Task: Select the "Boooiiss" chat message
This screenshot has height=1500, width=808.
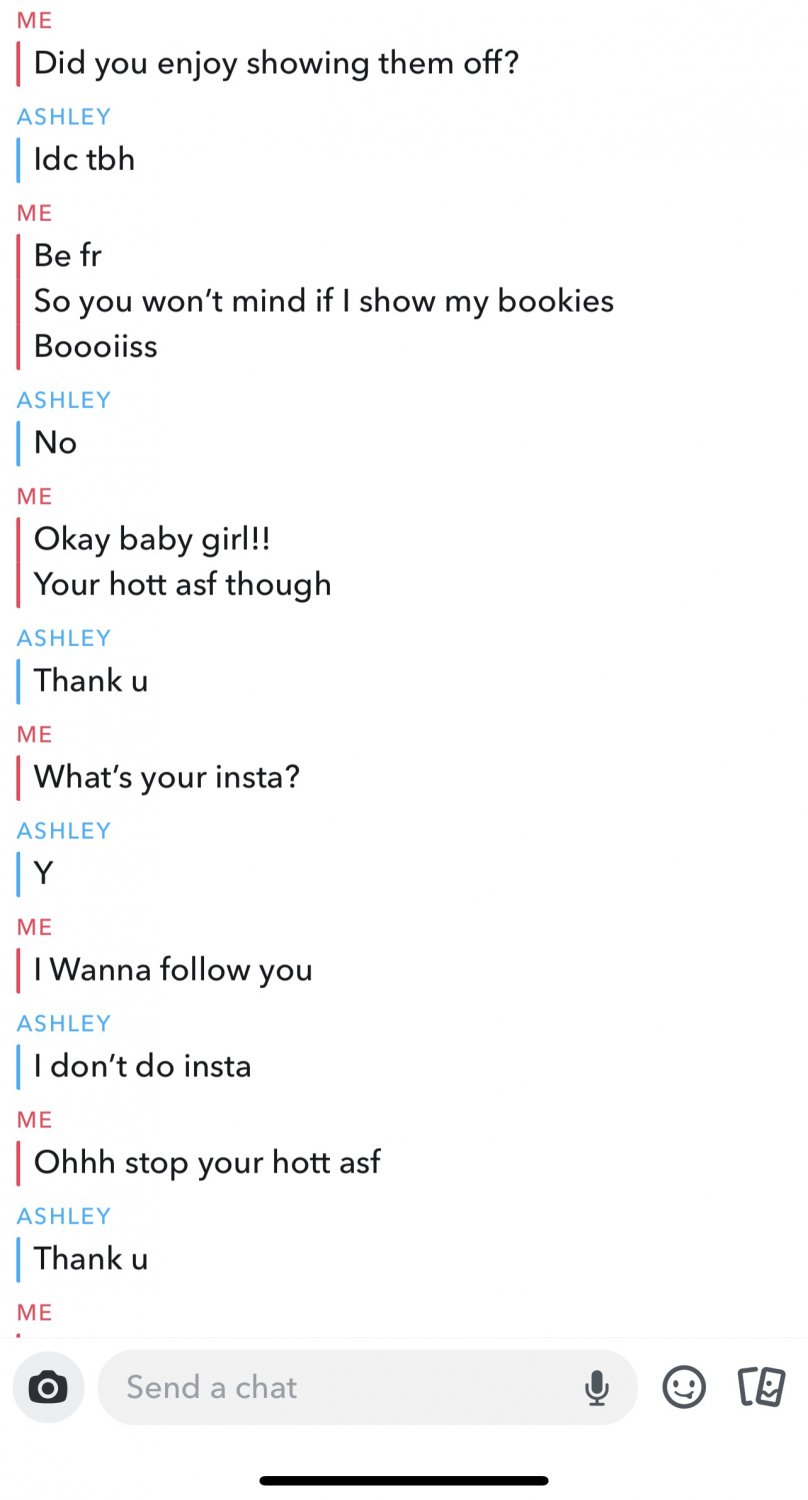Action: [x=95, y=346]
